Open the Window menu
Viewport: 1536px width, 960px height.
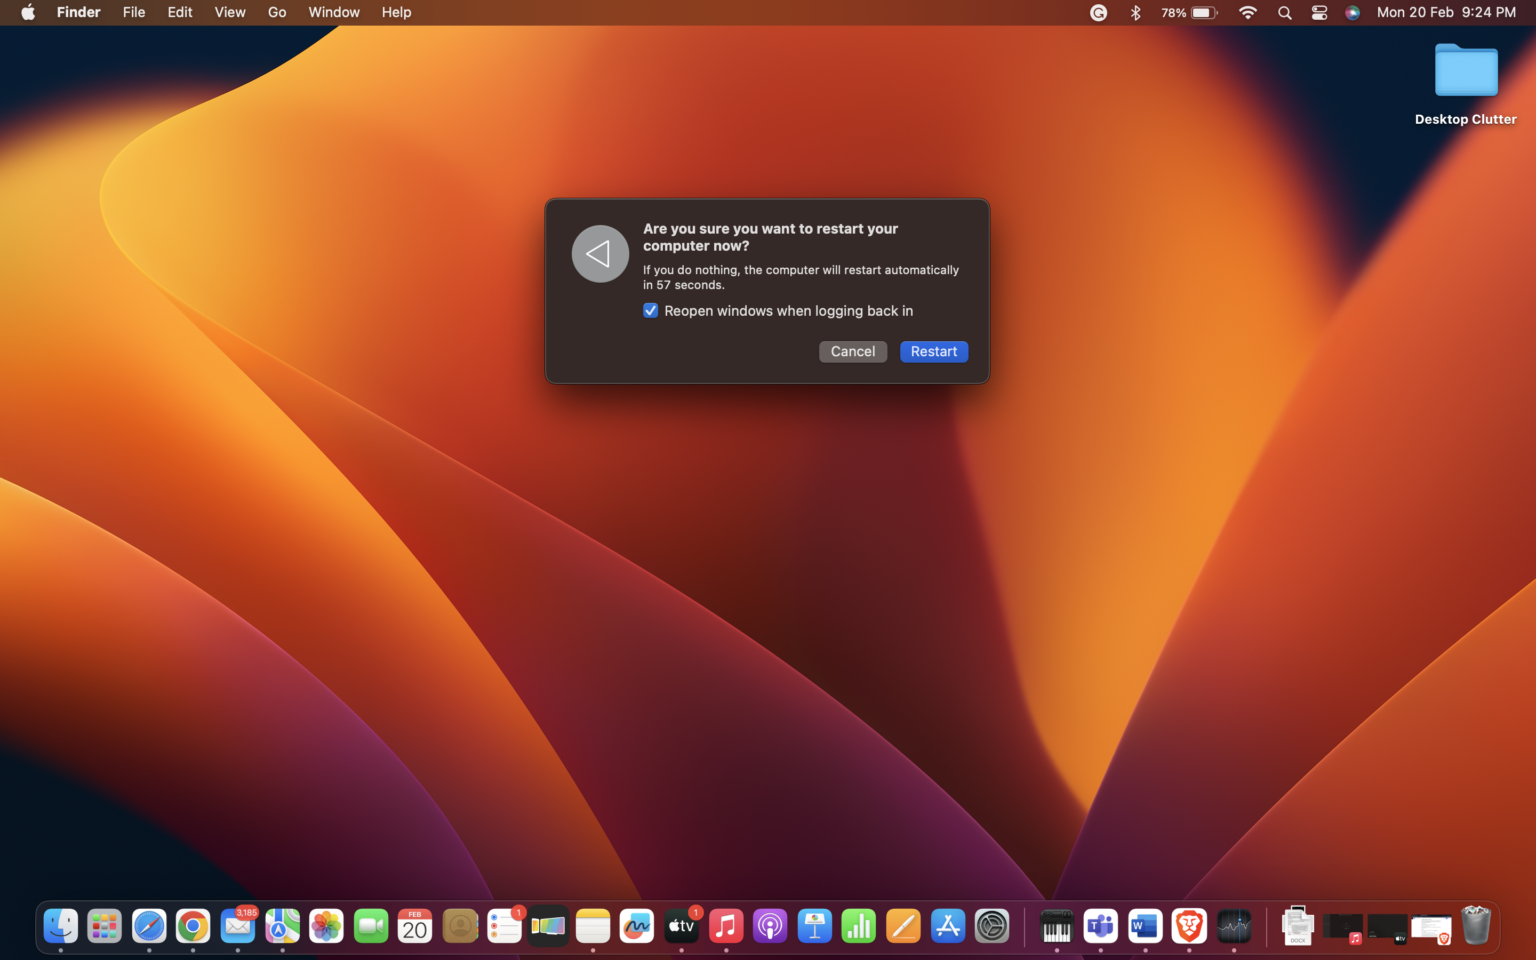pyautogui.click(x=333, y=12)
